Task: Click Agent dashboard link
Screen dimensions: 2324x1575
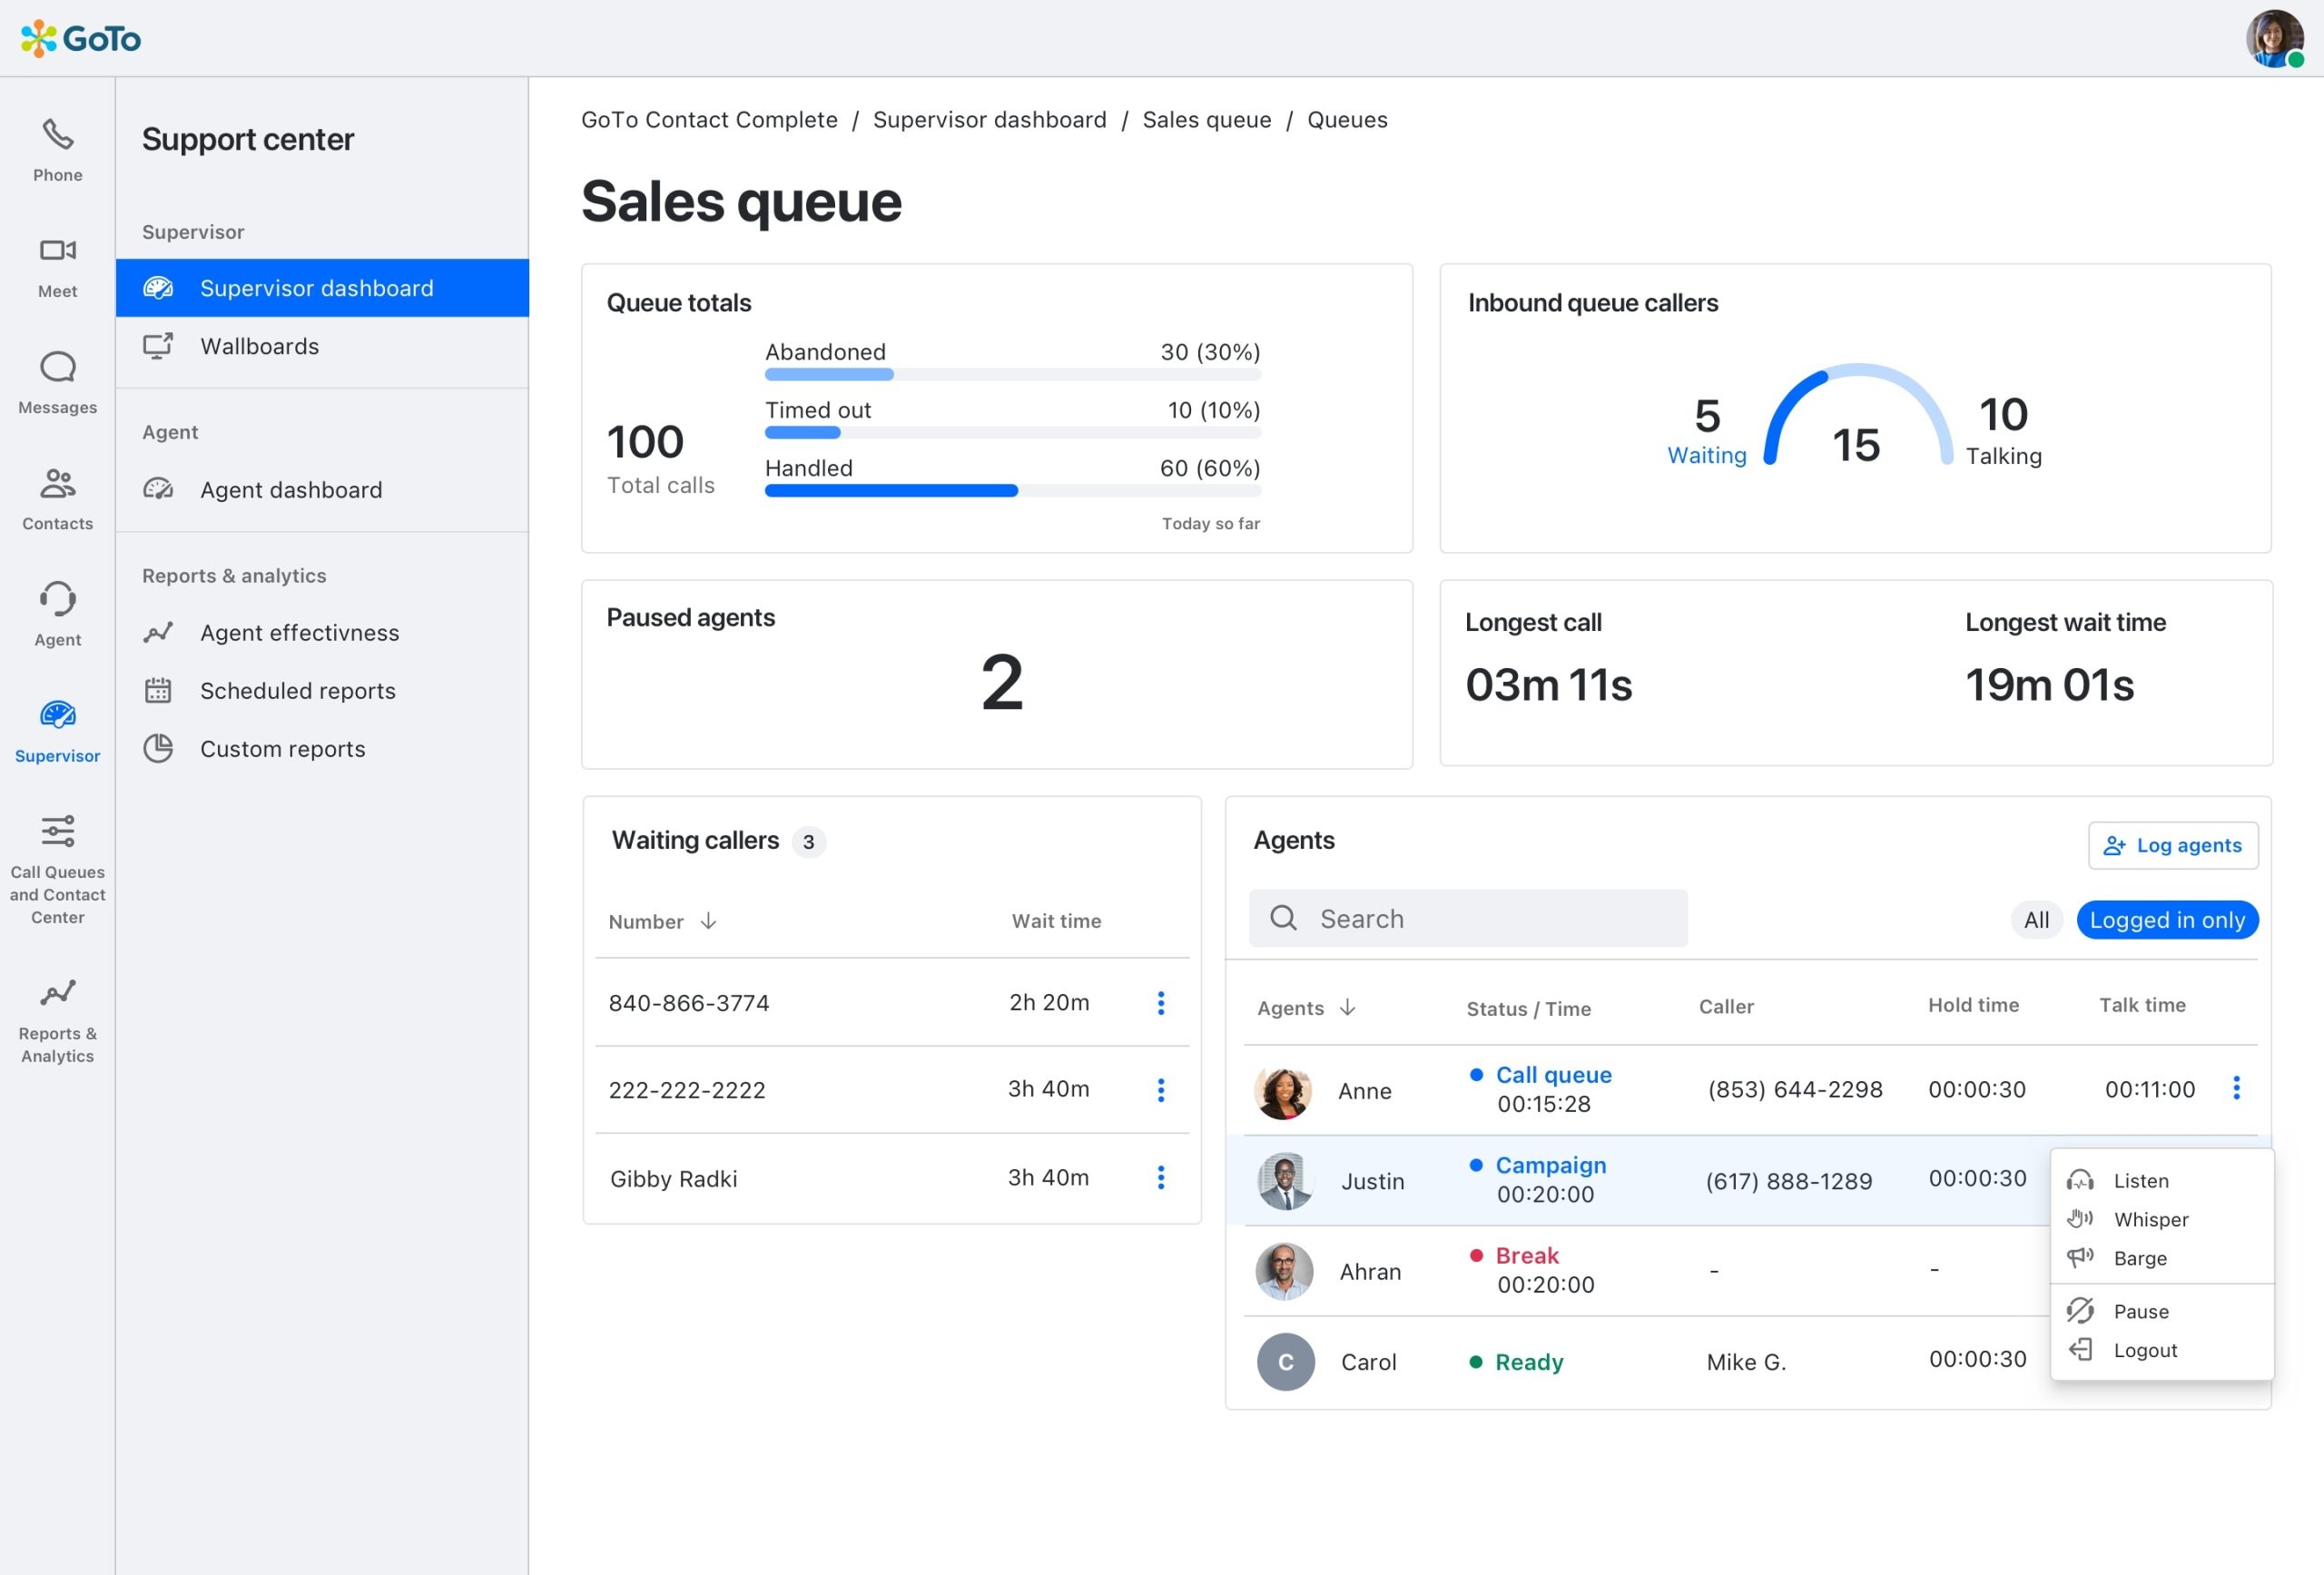Action: point(290,487)
